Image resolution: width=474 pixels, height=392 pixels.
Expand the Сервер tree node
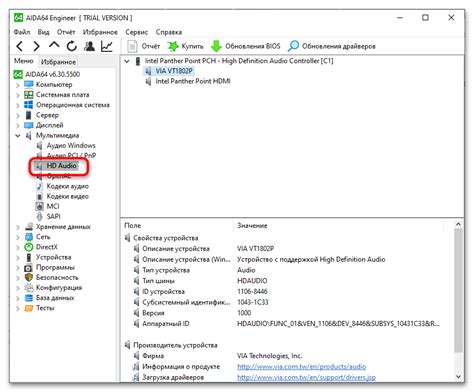coord(18,116)
